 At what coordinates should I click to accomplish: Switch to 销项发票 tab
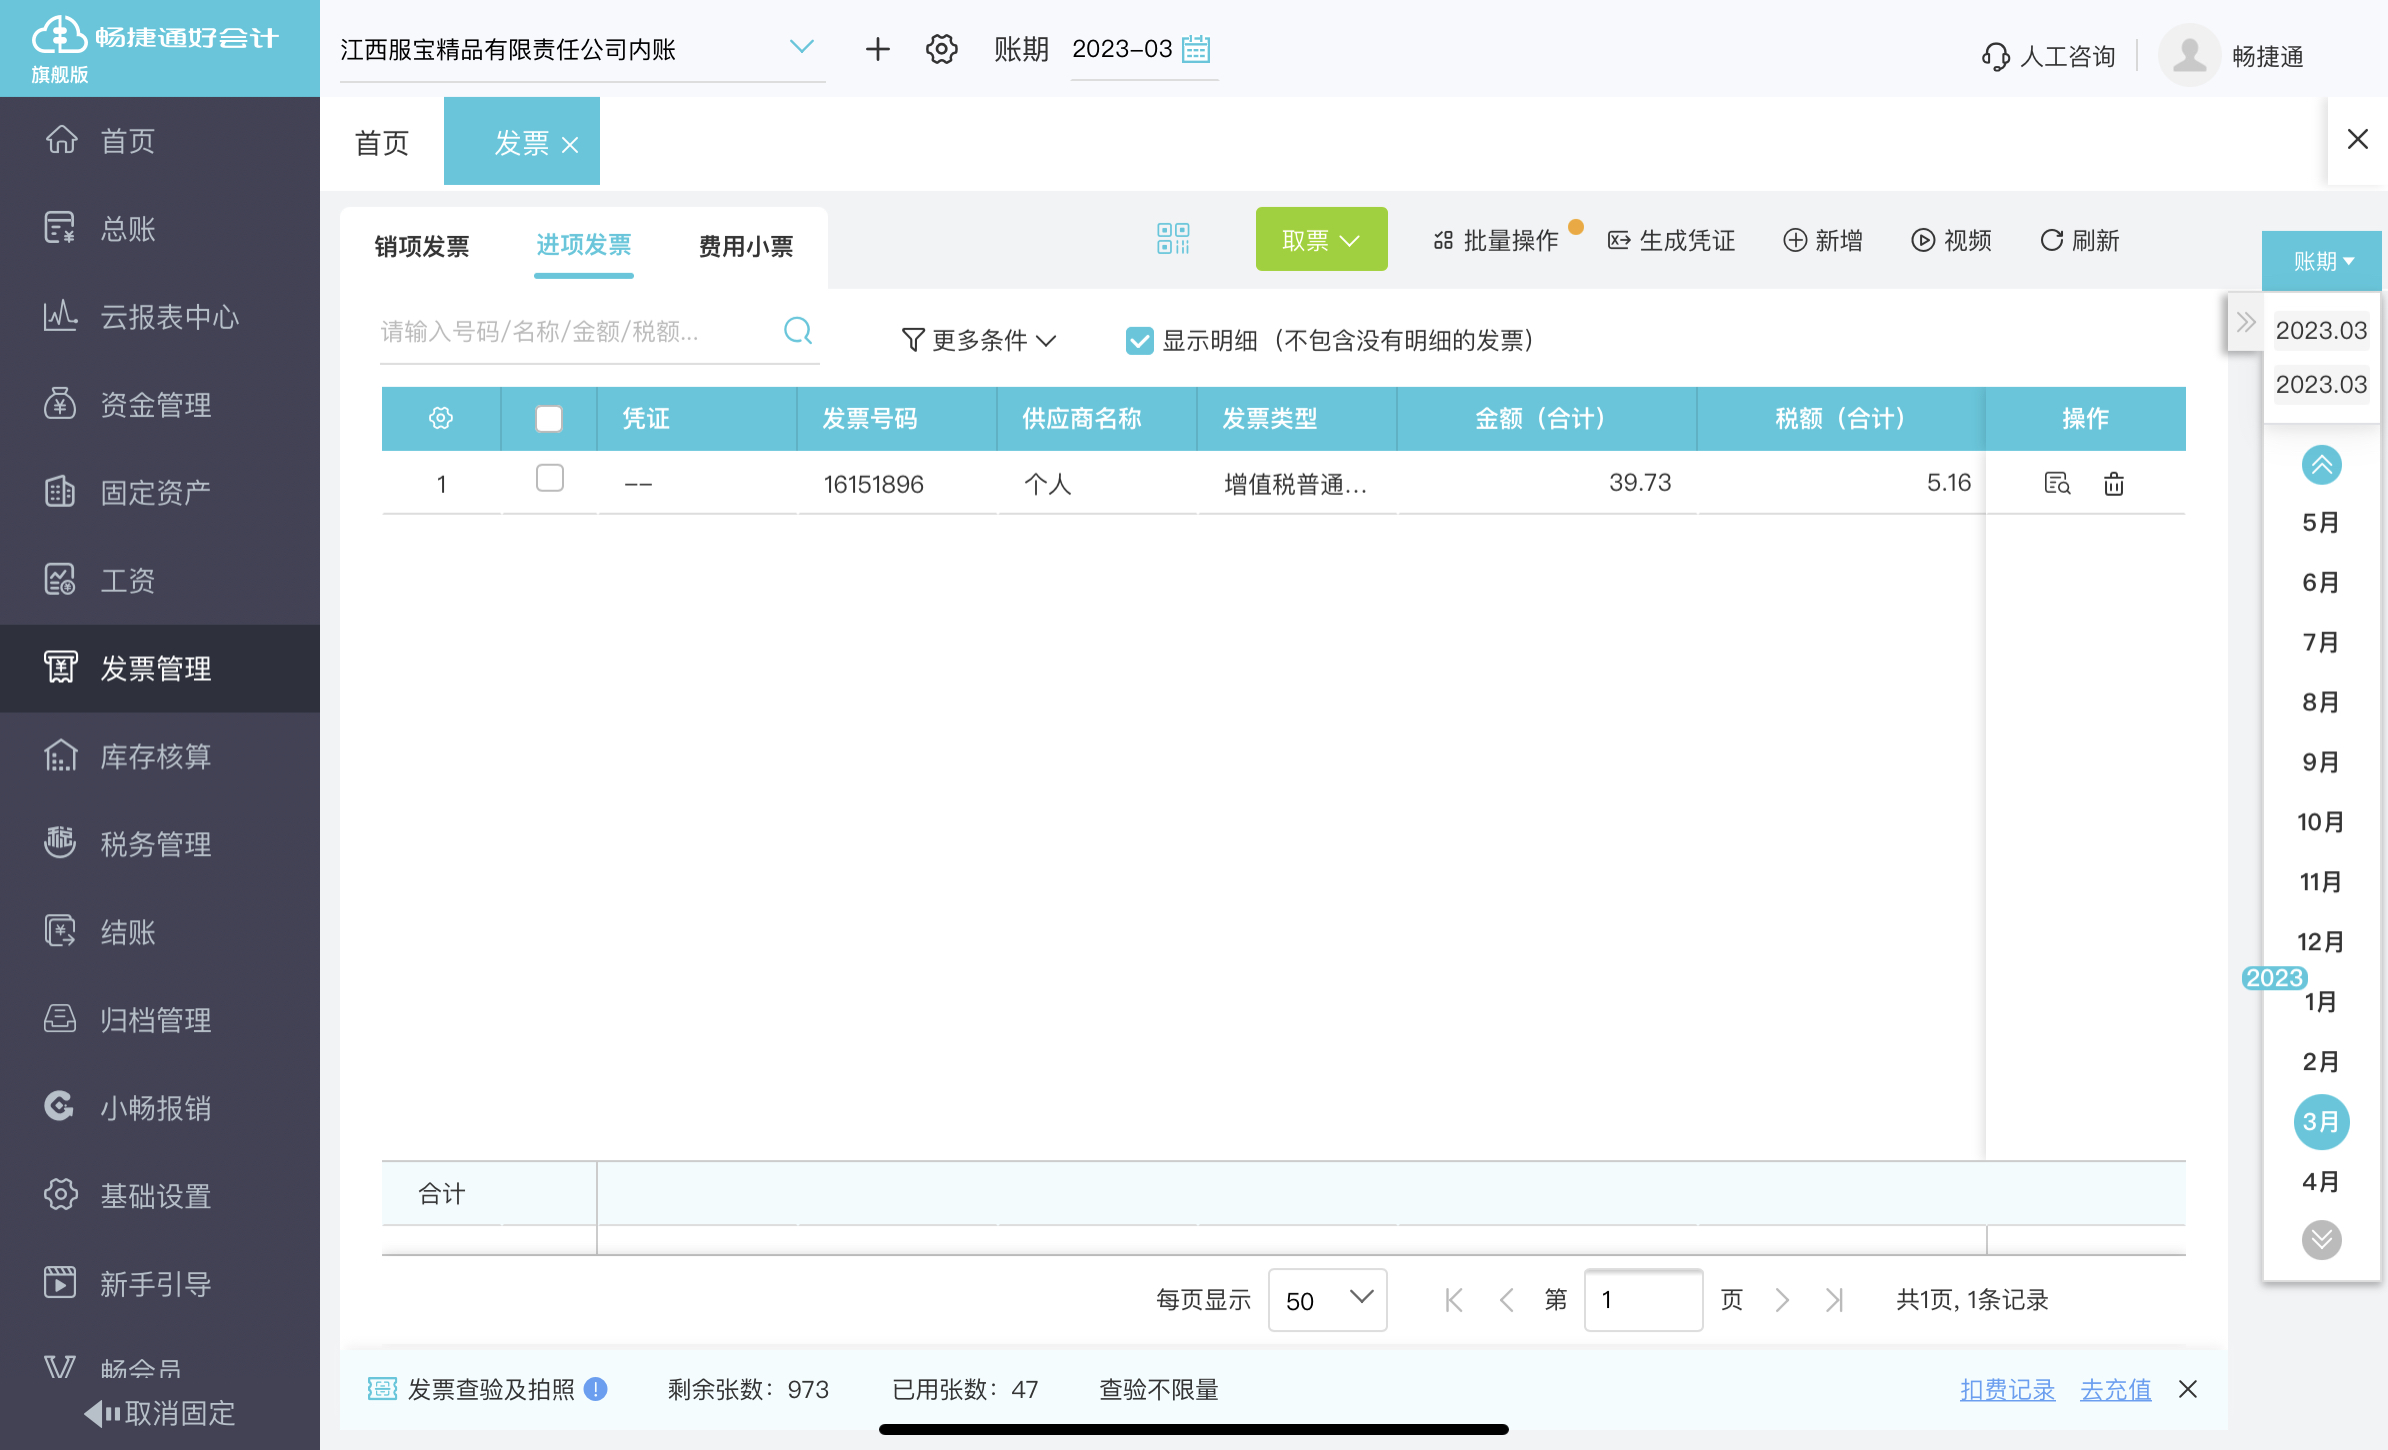point(425,246)
